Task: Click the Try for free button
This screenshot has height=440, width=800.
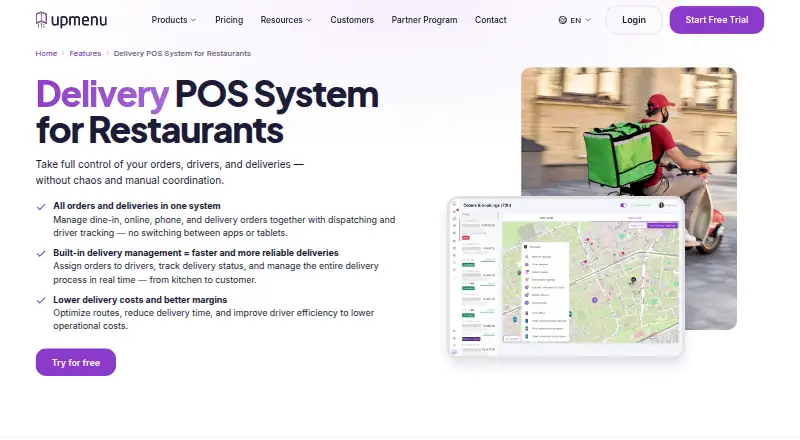Action: point(76,362)
